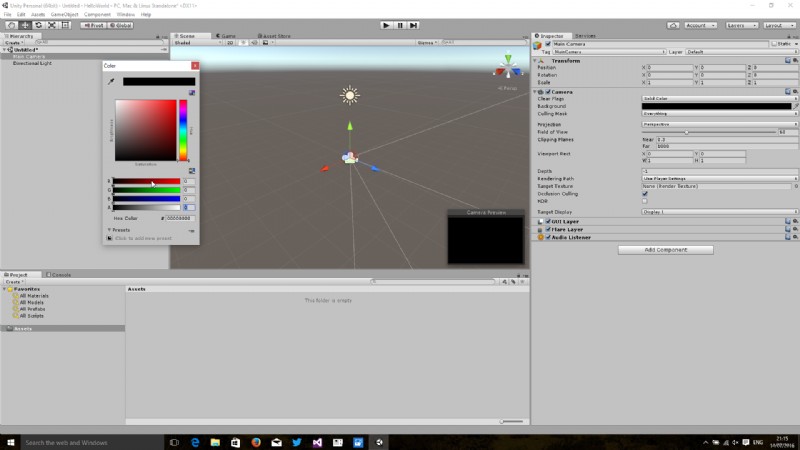Image resolution: width=800 pixels, height=450 pixels.
Task: Open Visual Studio from the taskbar
Action: pyautogui.click(x=318, y=441)
